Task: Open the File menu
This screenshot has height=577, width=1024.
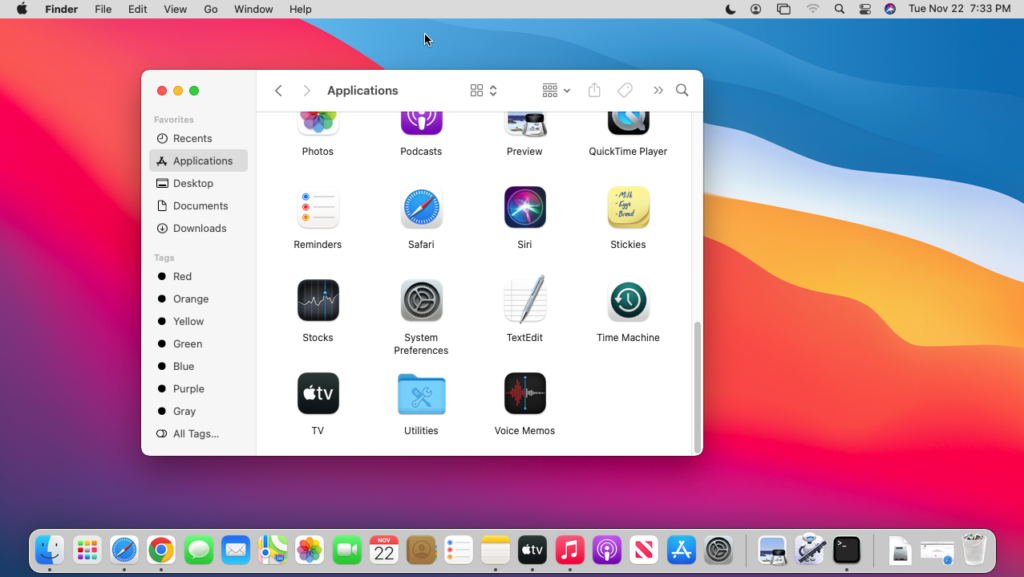Action: coord(103,9)
